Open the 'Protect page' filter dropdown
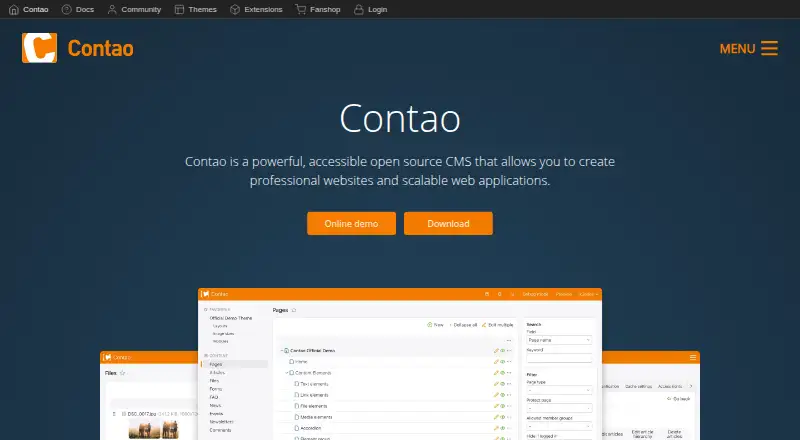 559,408
